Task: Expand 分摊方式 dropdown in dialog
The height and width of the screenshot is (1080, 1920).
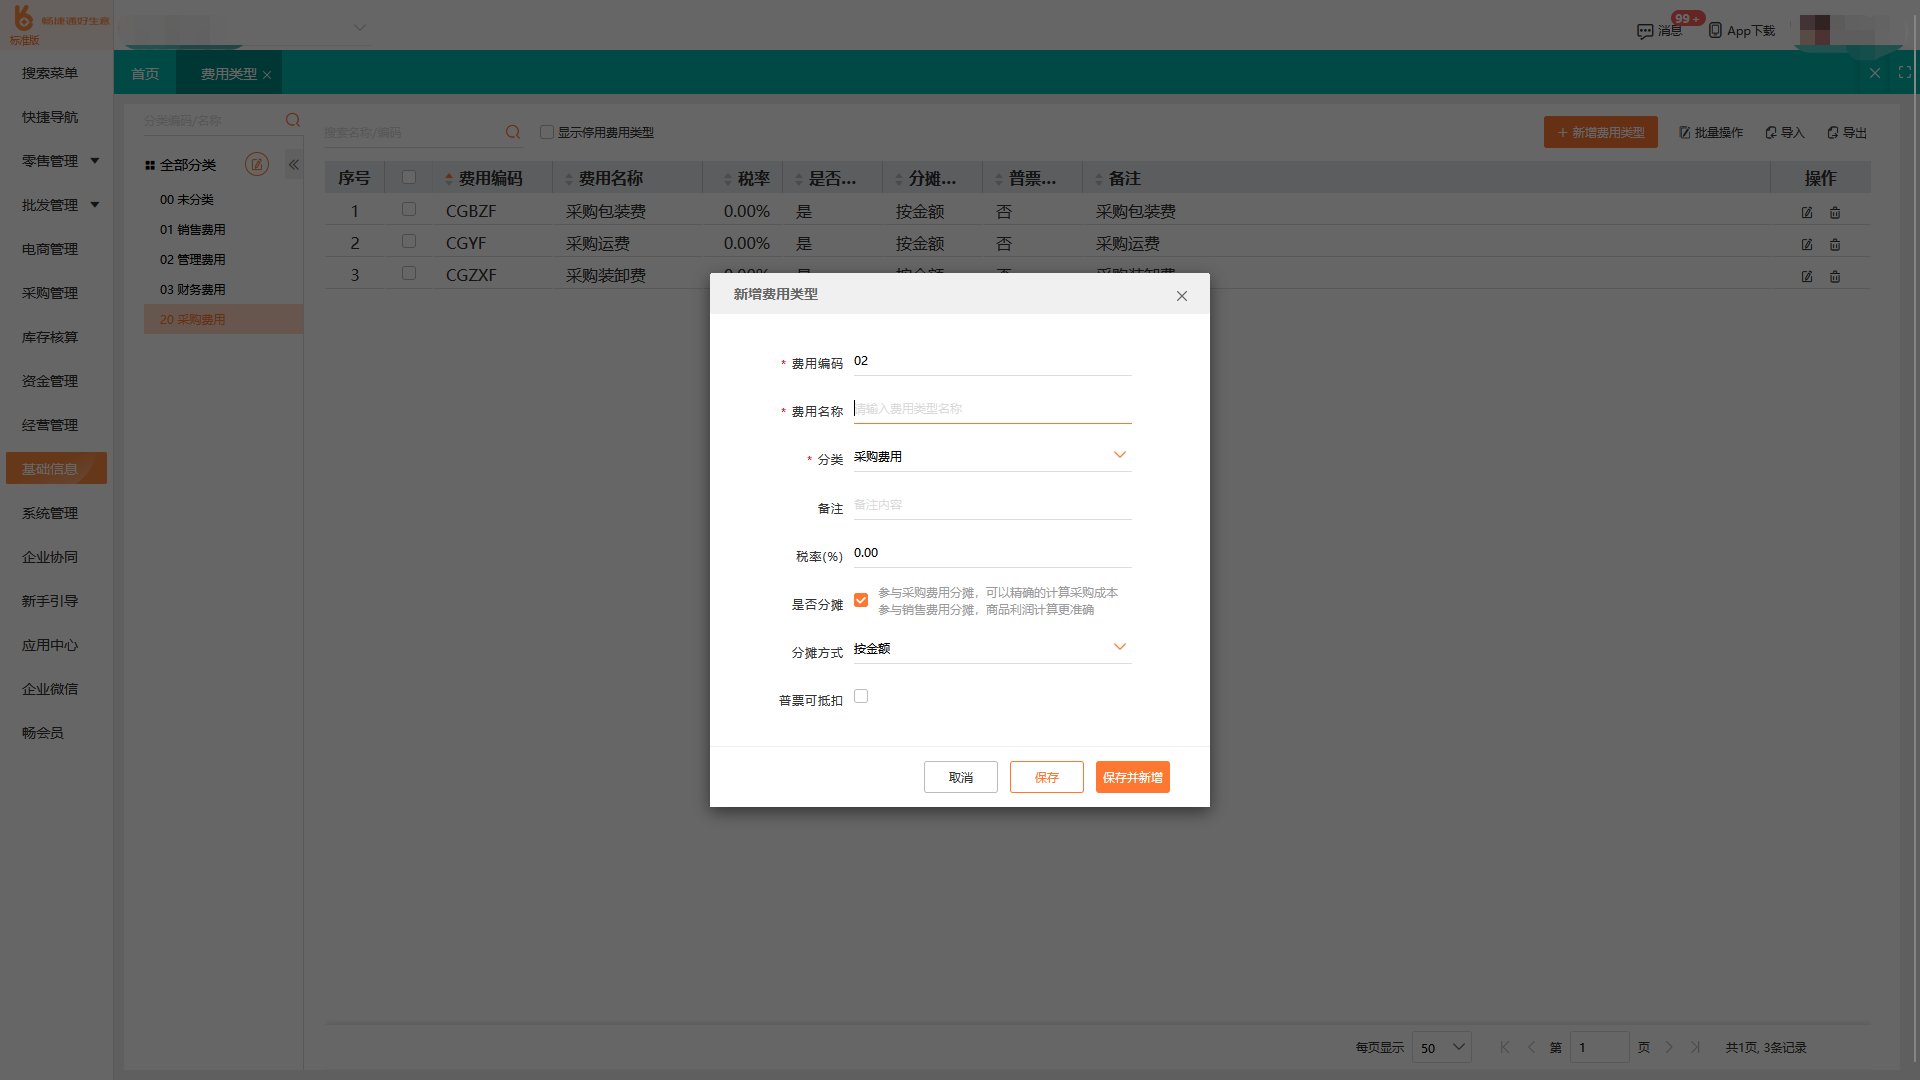Action: pyautogui.click(x=1118, y=647)
